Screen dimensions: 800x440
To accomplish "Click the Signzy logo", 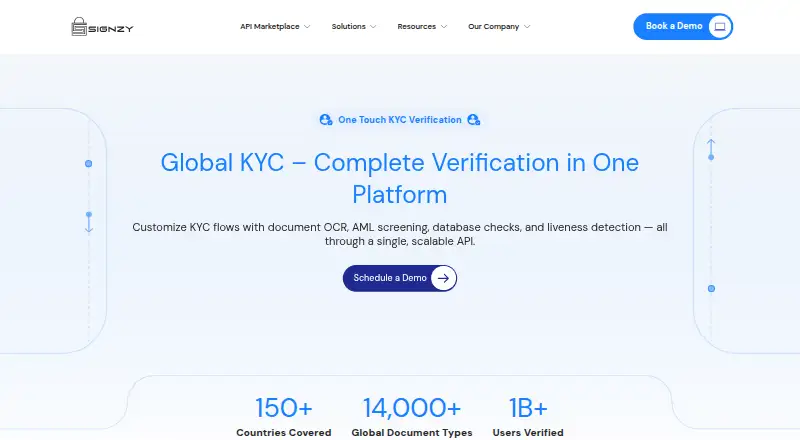I will click(102, 27).
